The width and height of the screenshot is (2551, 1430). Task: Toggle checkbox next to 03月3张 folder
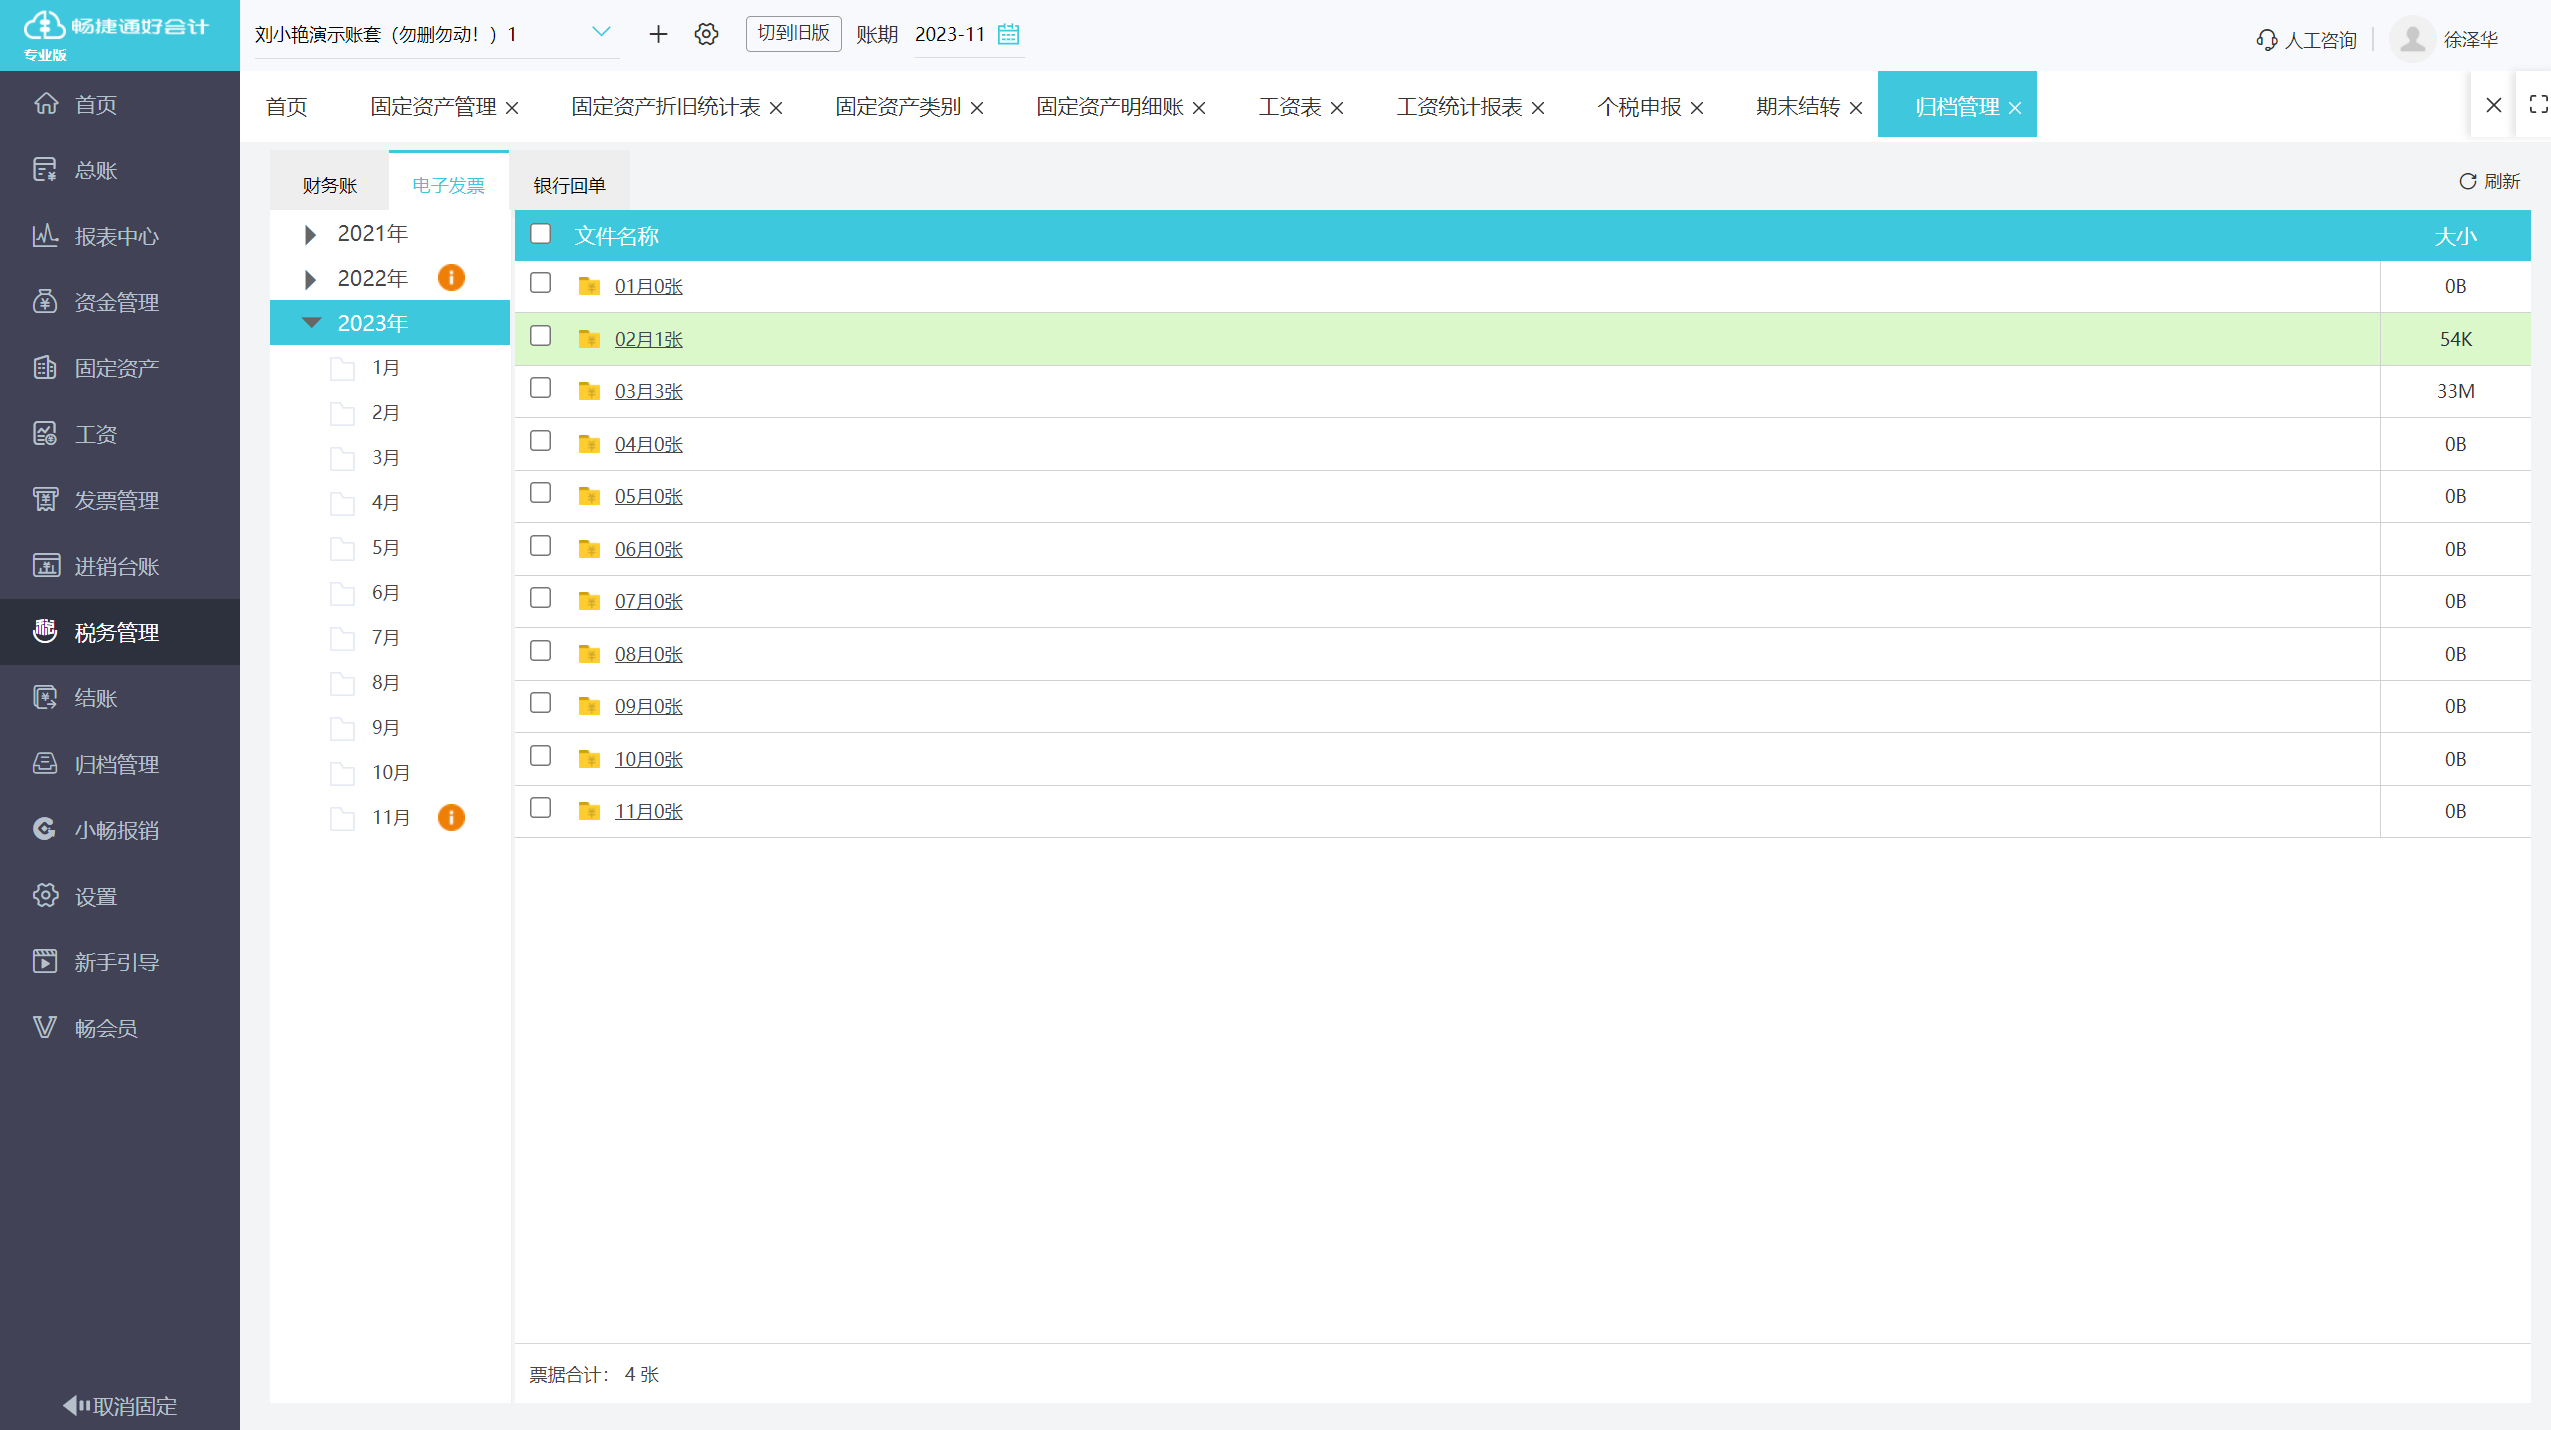pyautogui.click(x=541, y=389)
